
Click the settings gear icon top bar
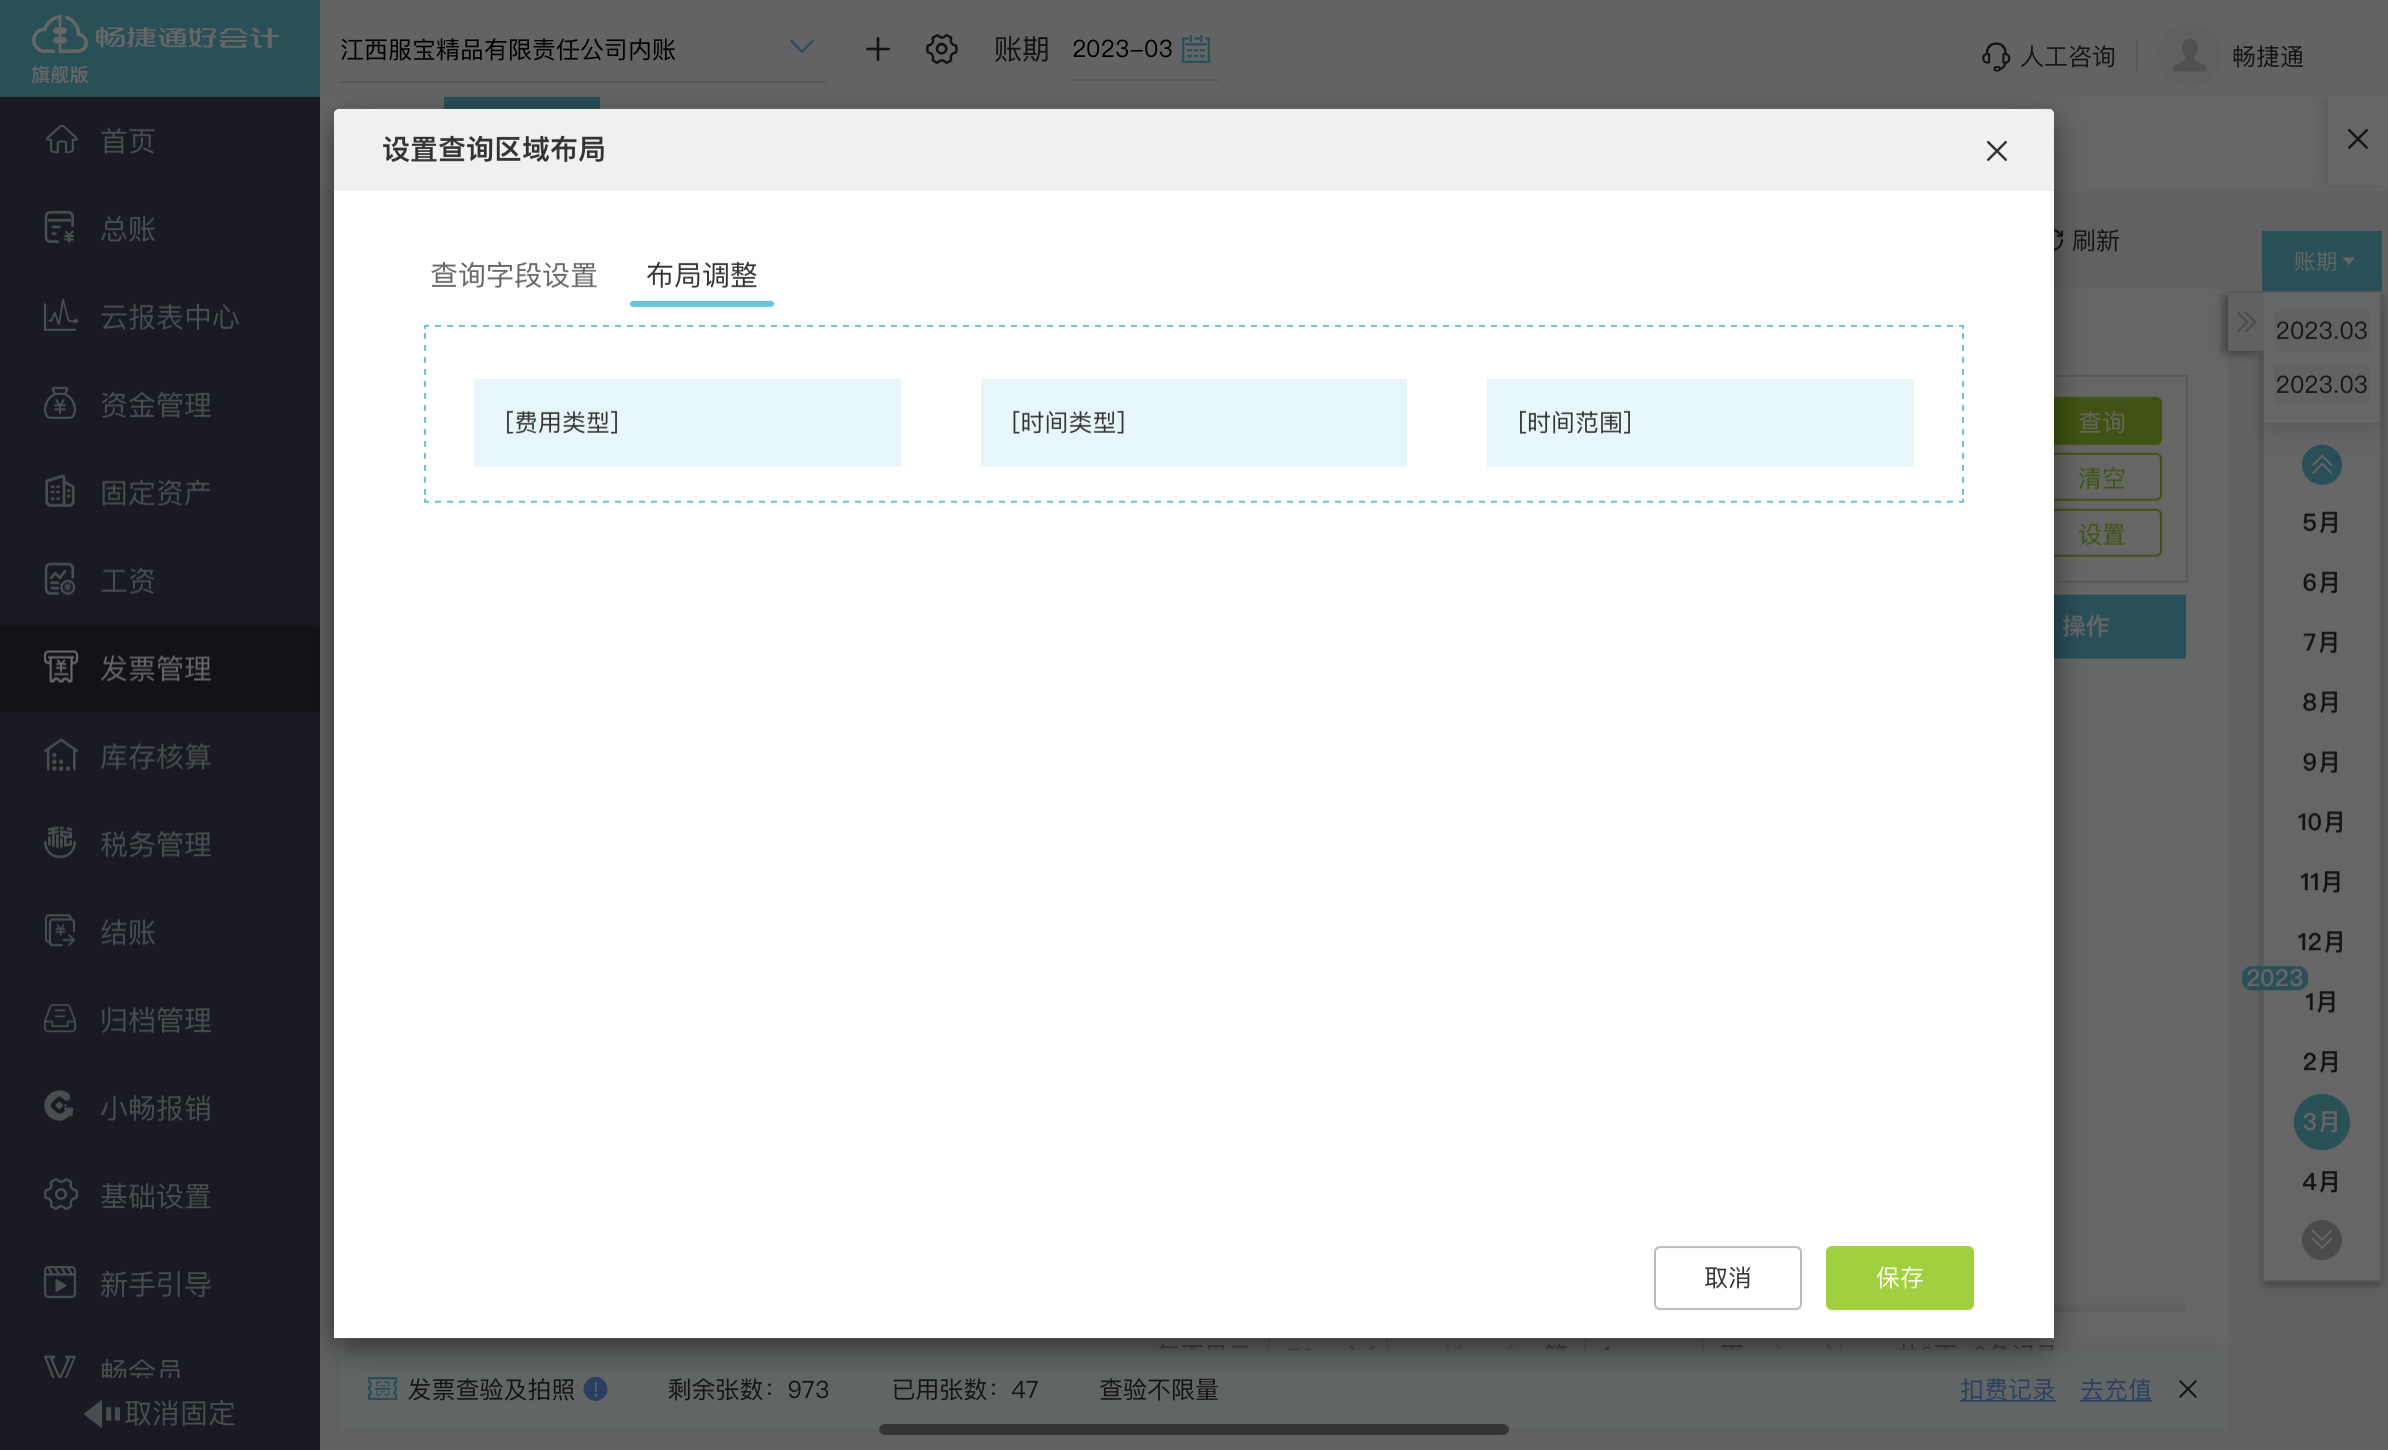pos(940,48)
